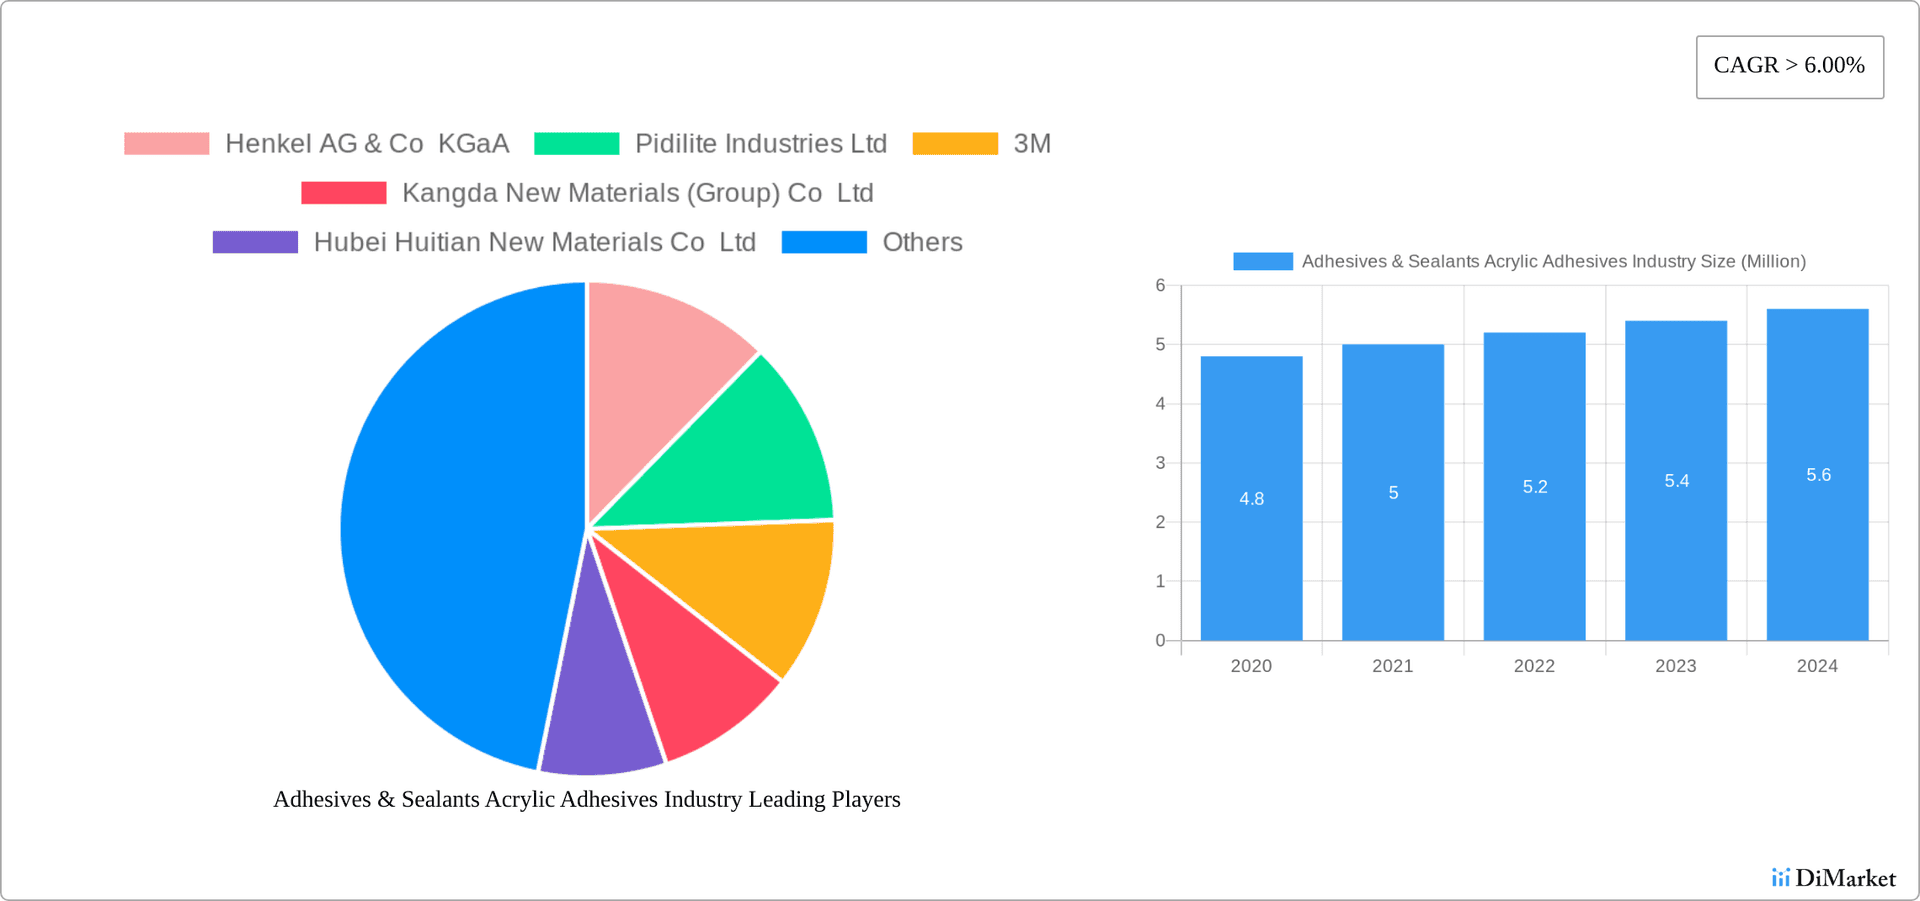Select the purple Hubei Huitian legend swatch
The height and width of the screenshot is (901, 1920).
pos(255,241)
